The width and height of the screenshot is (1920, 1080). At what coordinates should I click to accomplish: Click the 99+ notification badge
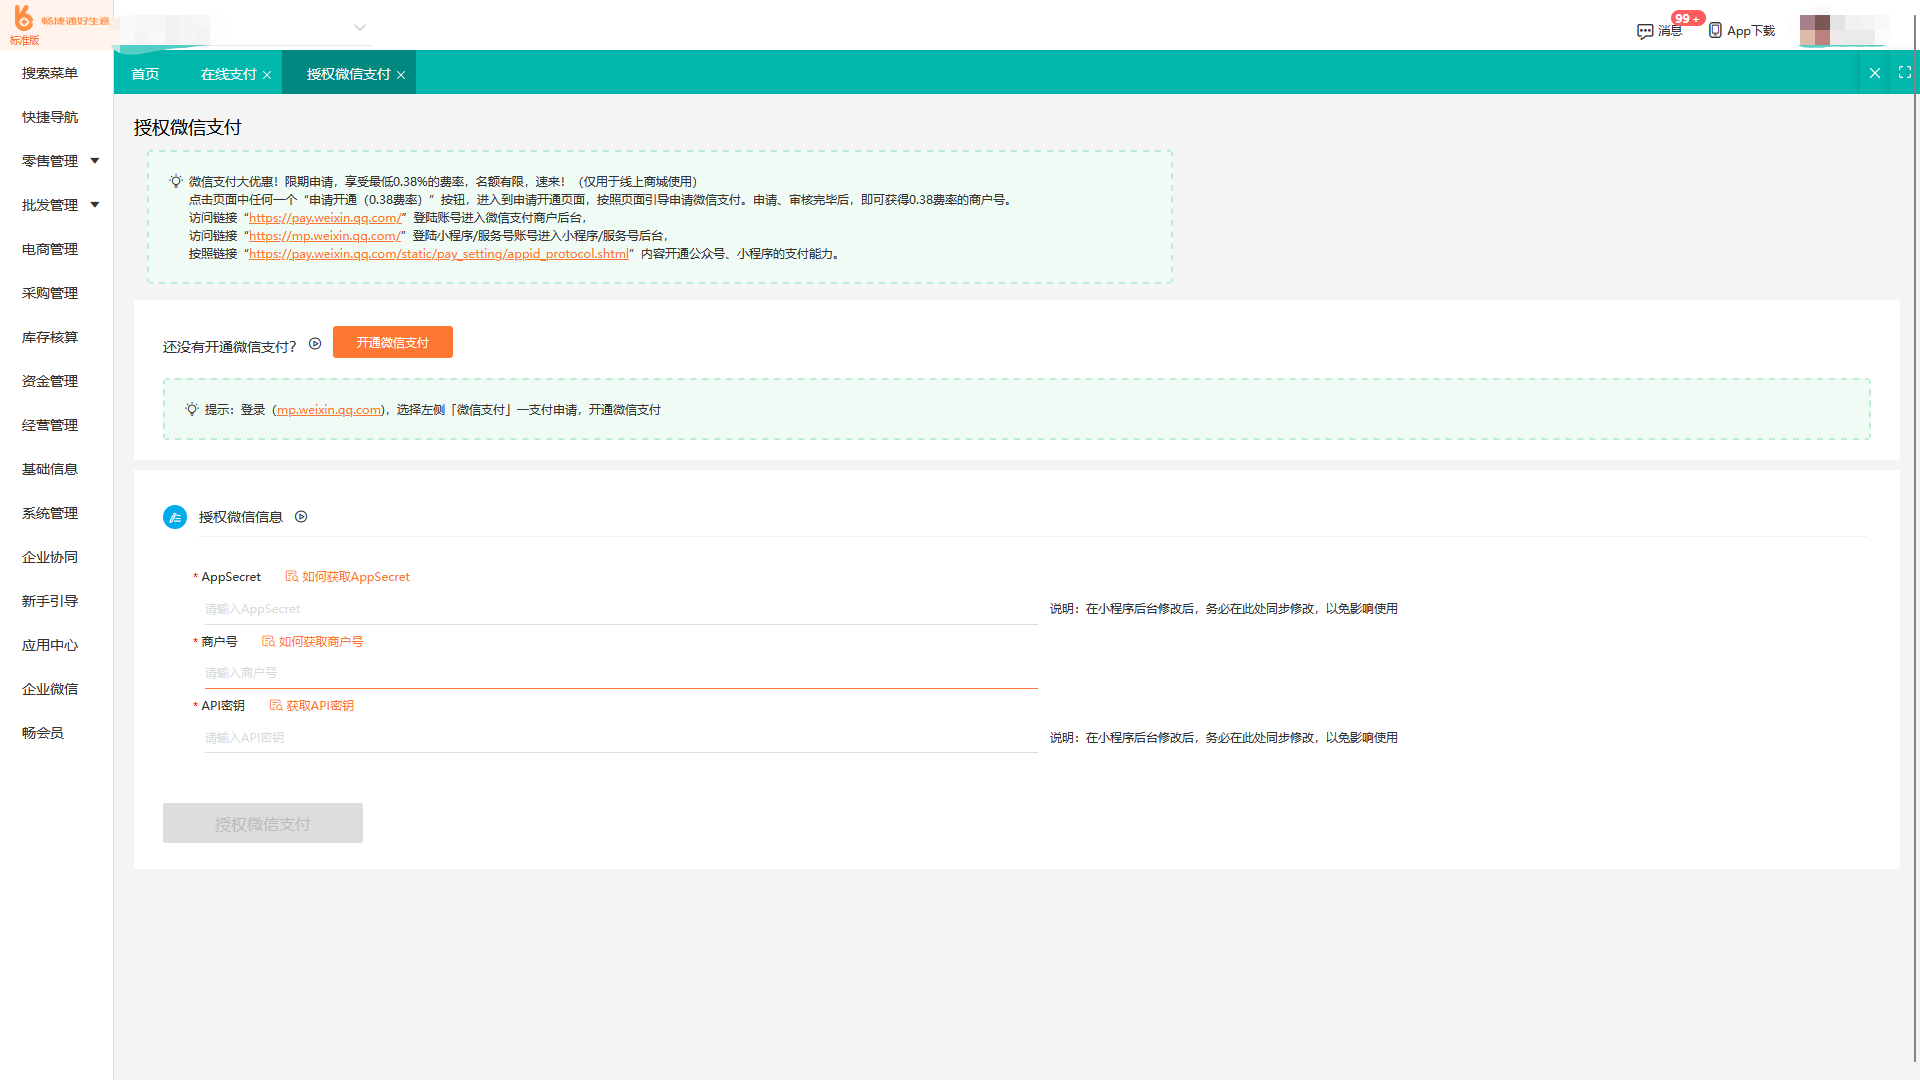click(x=1688, y=18)
